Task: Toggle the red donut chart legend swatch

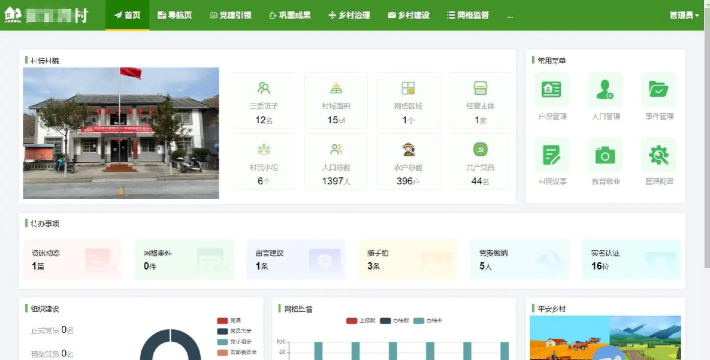Action: pyautogui.click(x=222, y=321)
